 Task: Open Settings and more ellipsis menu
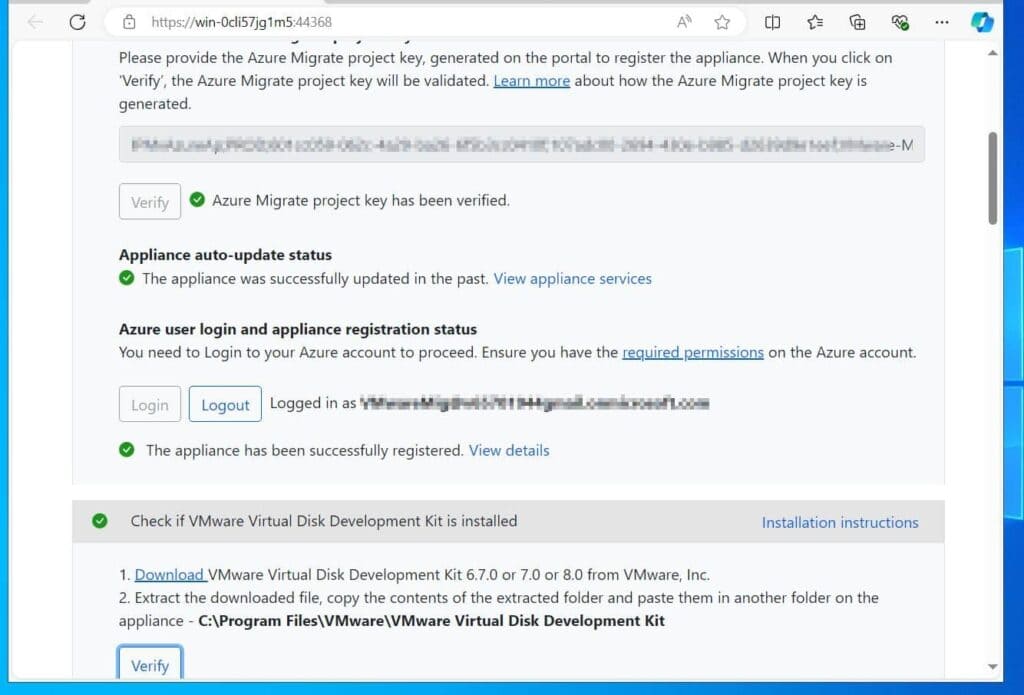[942, 22]
